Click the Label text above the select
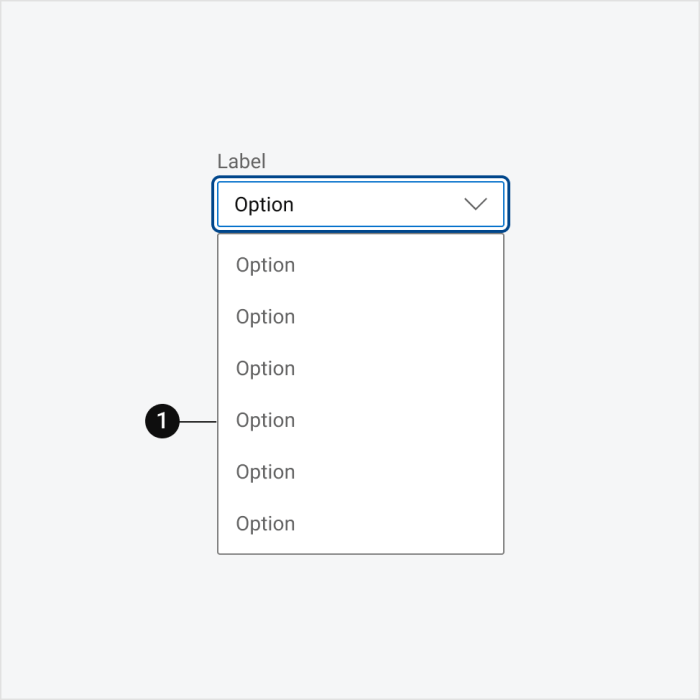The image size is (700, 700). tap(242, 161)
